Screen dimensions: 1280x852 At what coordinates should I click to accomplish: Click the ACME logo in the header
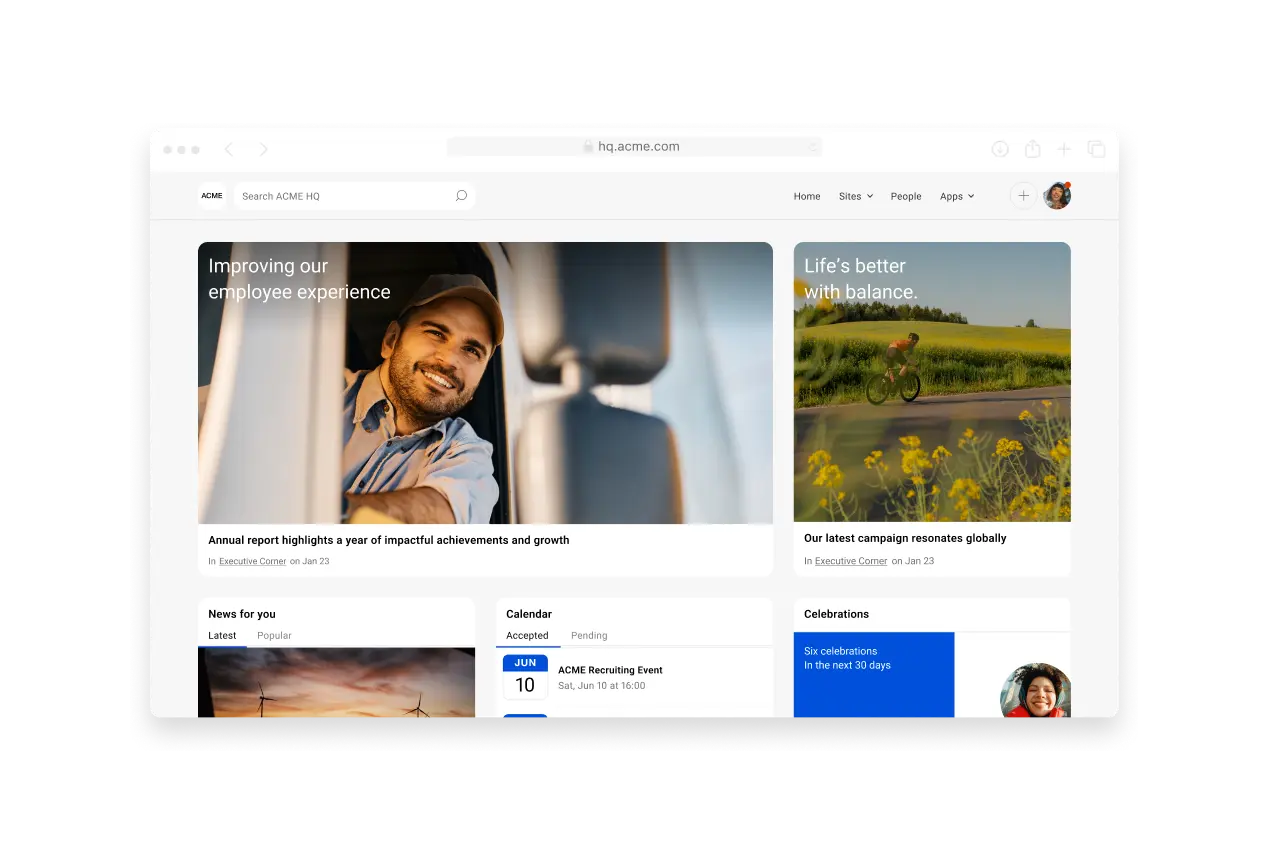[x=211, y=196]
